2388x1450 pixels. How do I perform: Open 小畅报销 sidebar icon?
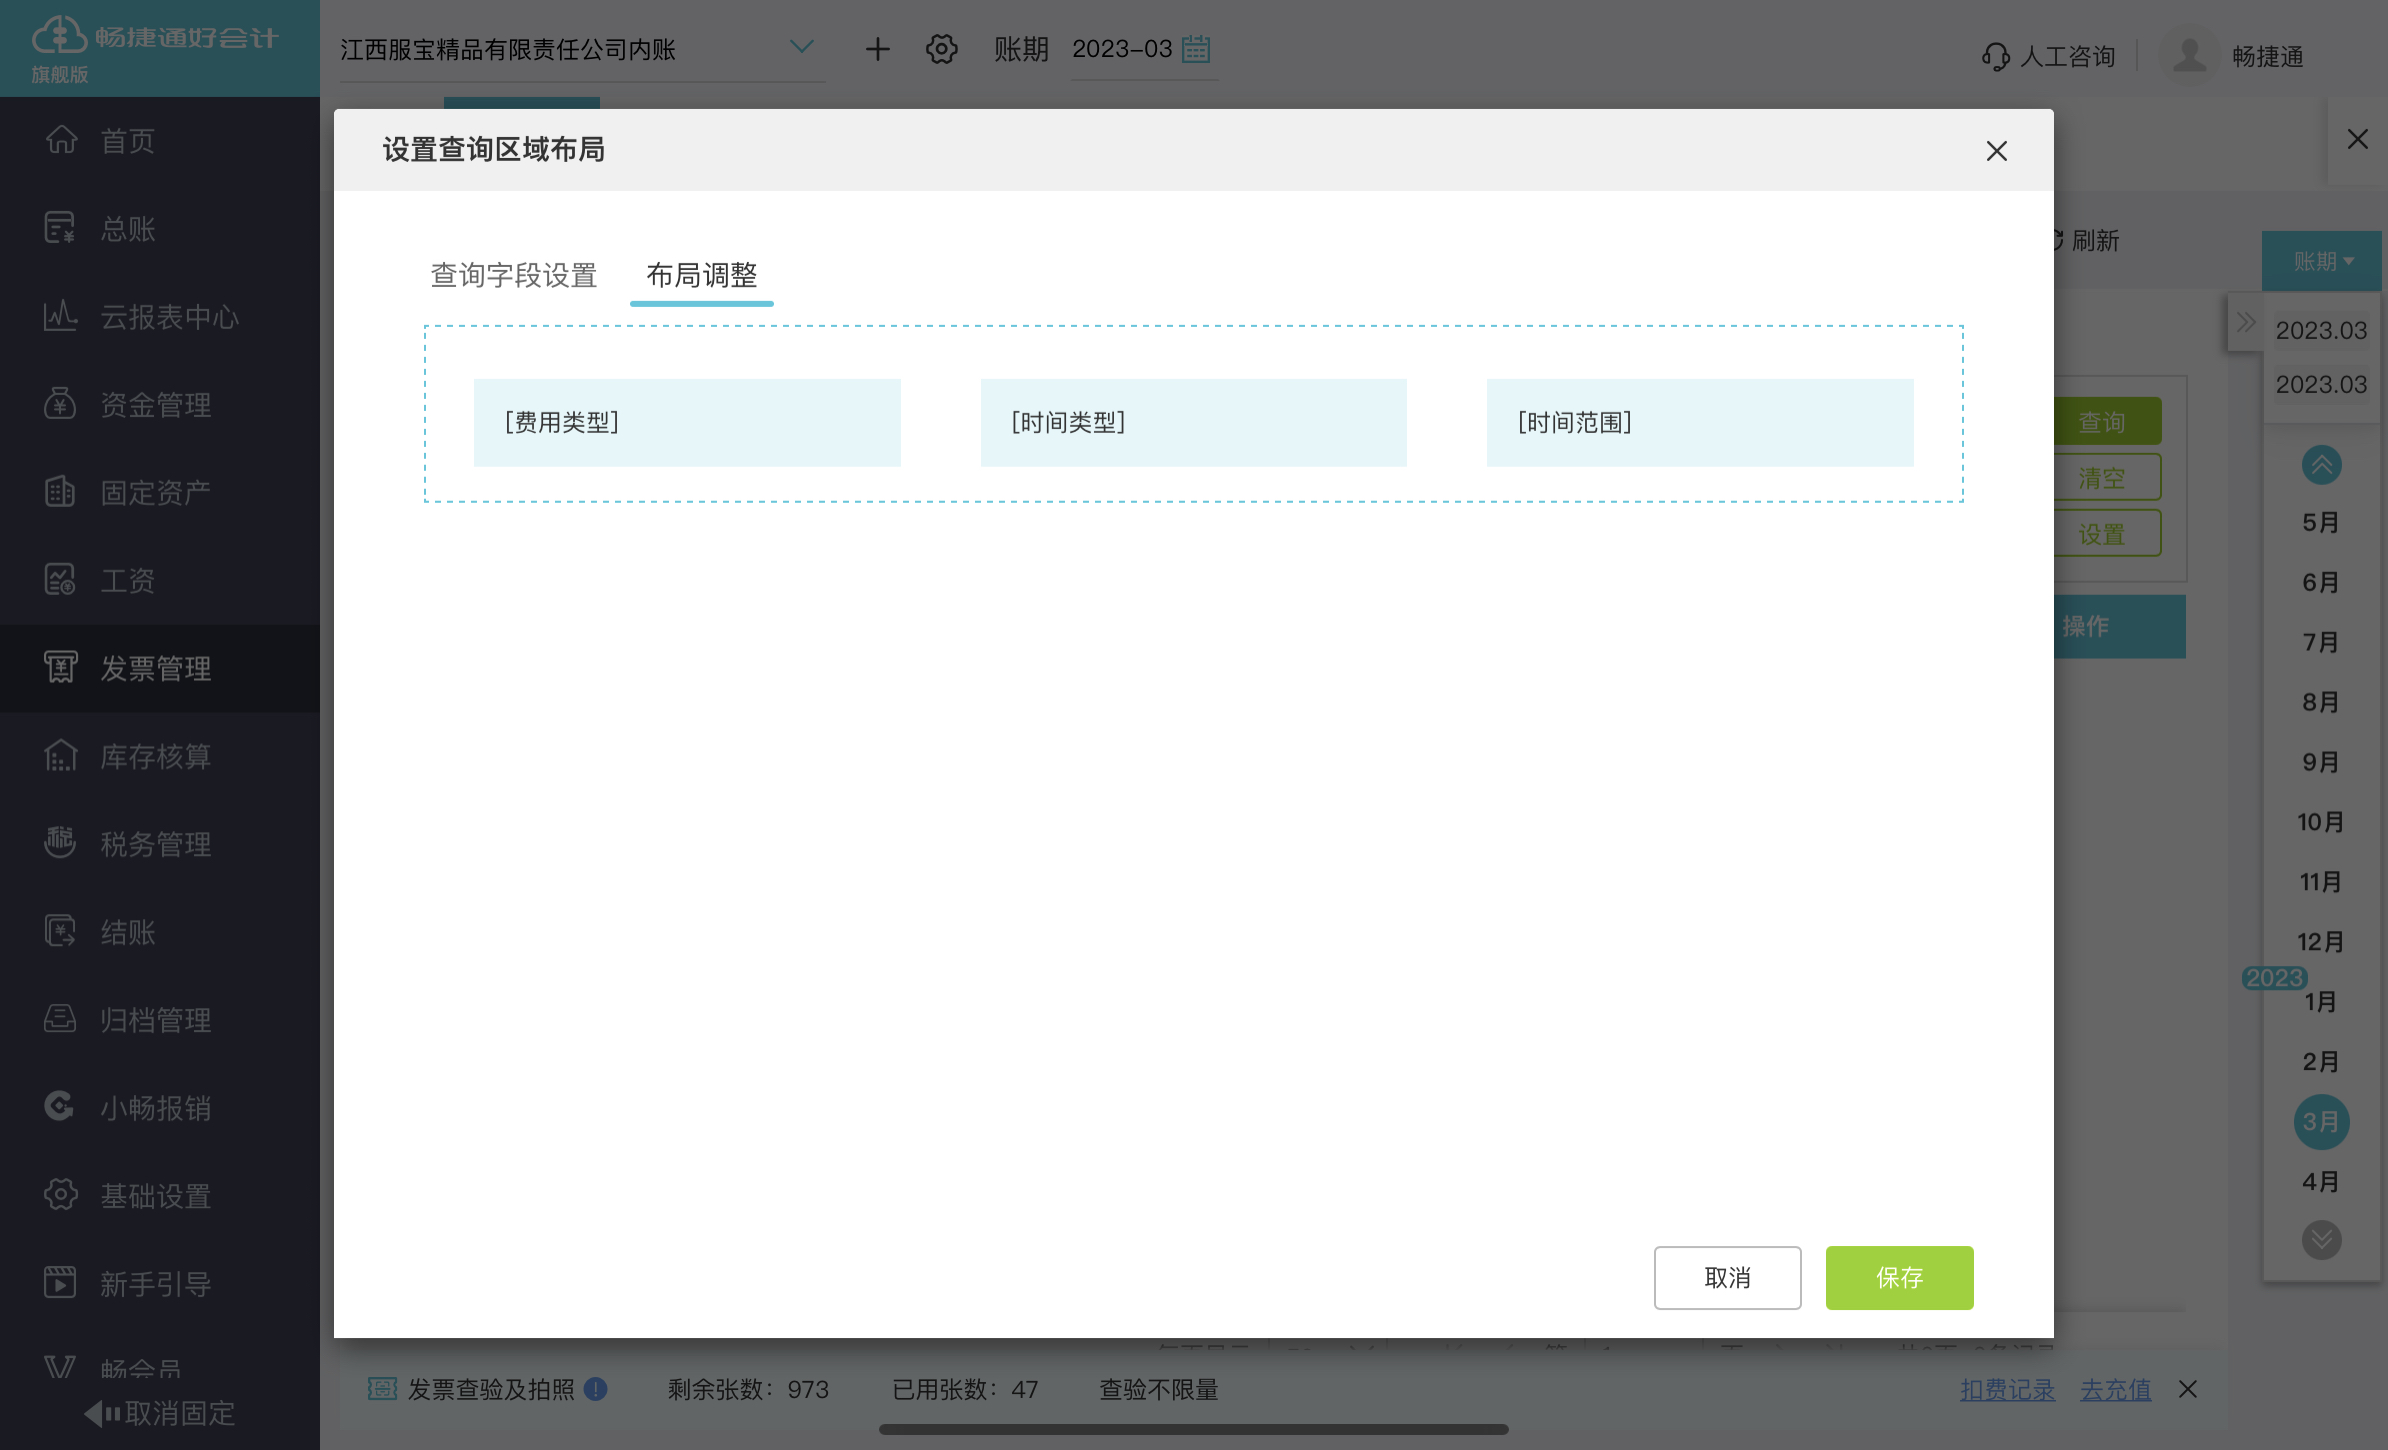(x=61, y=1107)
